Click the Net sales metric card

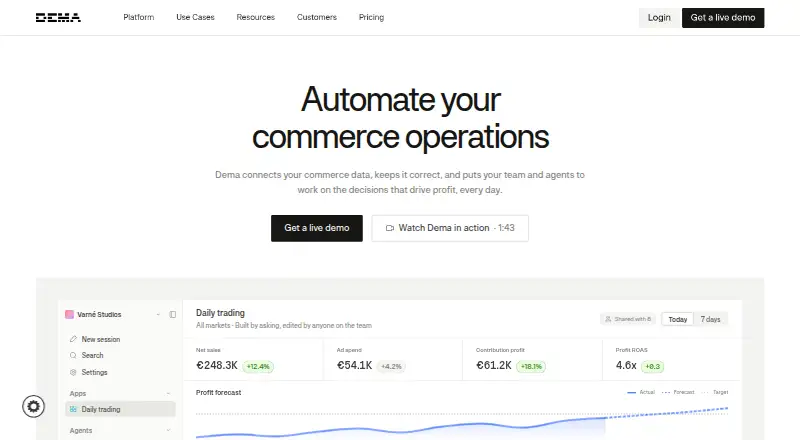[253, 359]
